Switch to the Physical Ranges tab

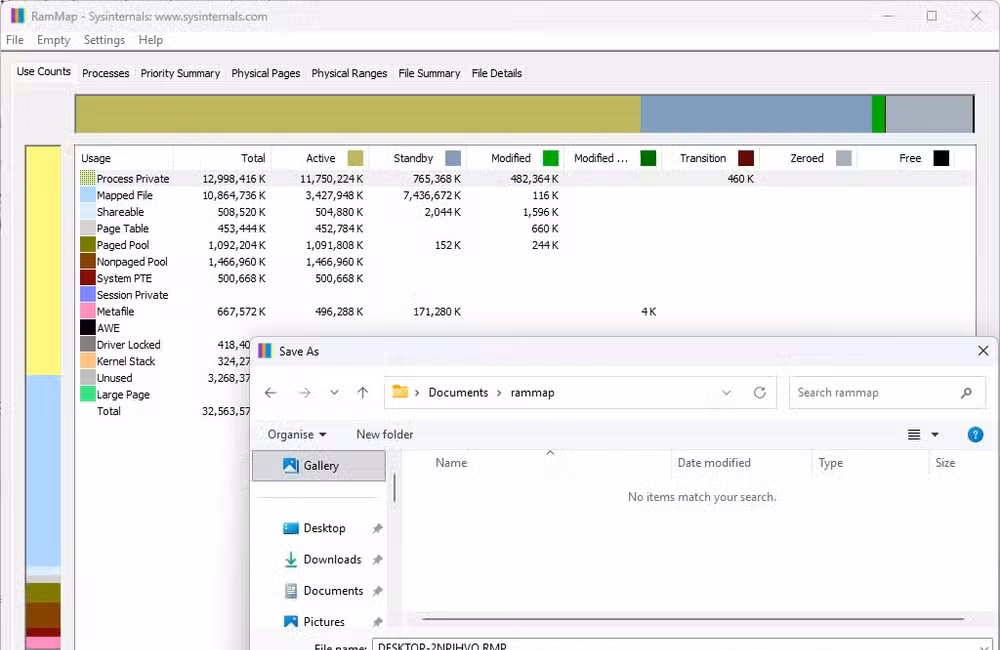349,73
